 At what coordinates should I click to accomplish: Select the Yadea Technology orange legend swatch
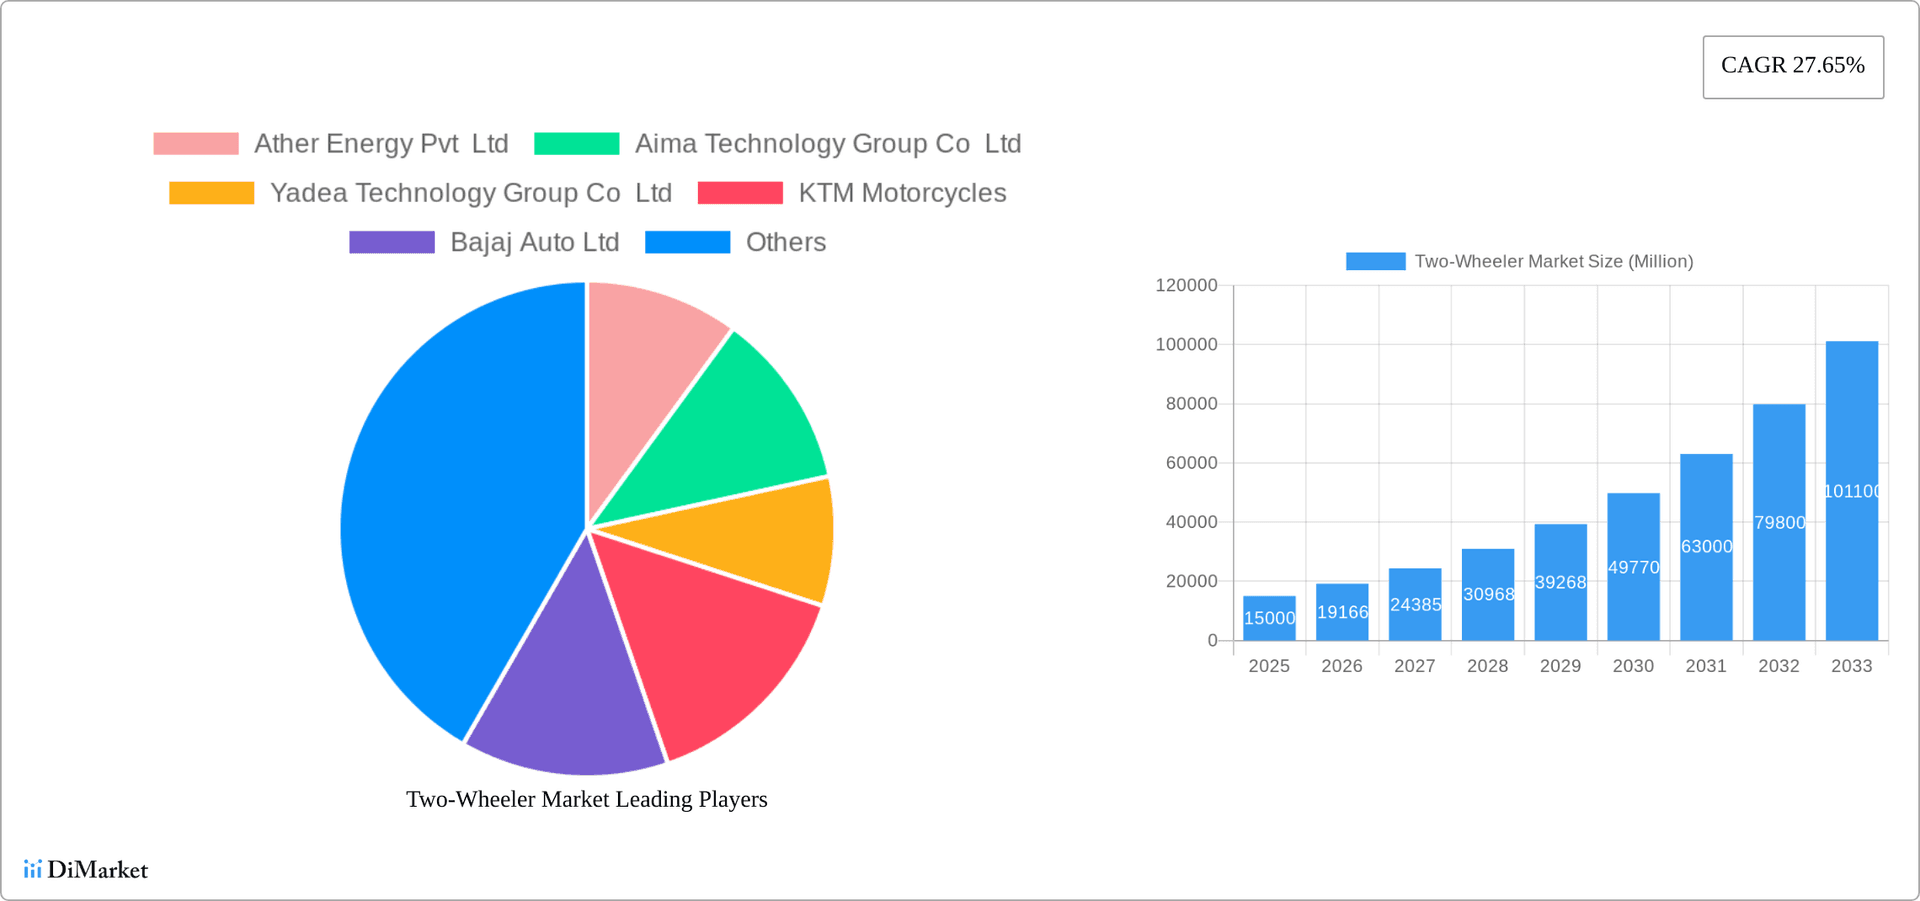(211, 192)
